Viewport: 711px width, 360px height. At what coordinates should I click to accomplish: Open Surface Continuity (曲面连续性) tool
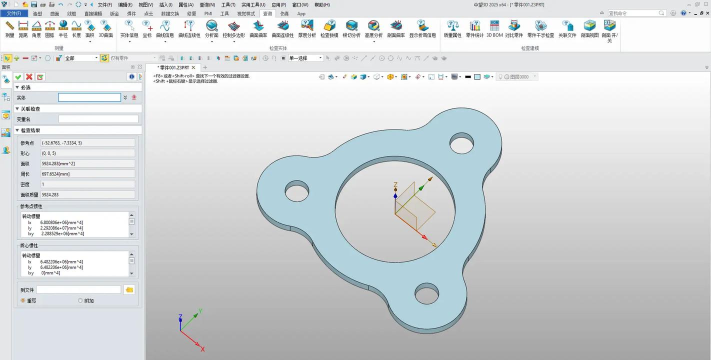pyautogui.click(x=282, y=28)
